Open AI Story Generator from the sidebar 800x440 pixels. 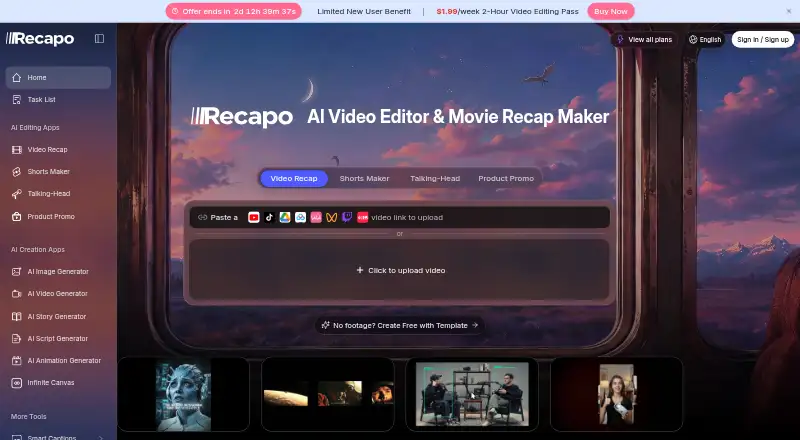coord(57,316)
